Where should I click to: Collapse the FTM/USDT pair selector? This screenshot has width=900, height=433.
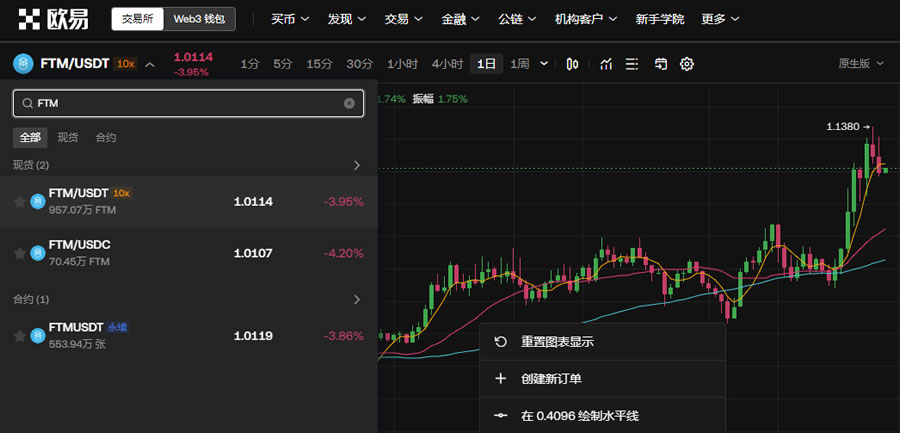(x=150, y=64)
